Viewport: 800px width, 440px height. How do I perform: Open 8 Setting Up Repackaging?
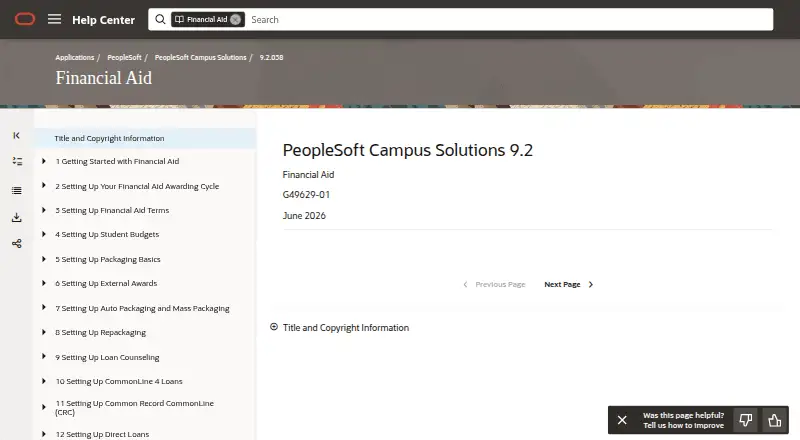(101, 332)
